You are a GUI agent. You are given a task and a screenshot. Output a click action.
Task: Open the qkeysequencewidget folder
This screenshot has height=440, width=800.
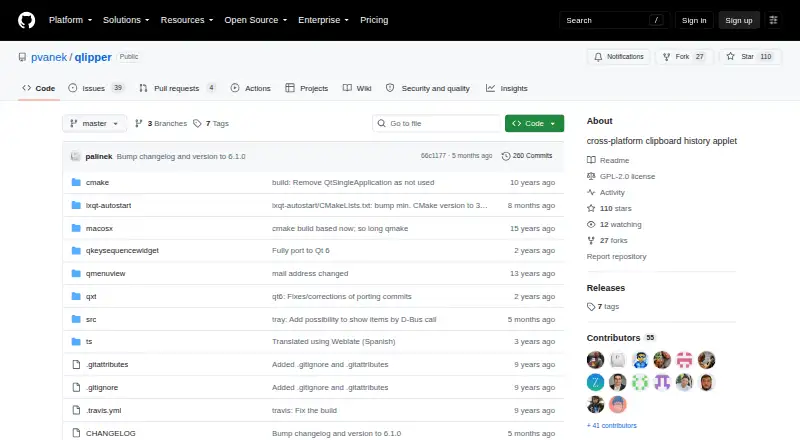coord(122,250)
